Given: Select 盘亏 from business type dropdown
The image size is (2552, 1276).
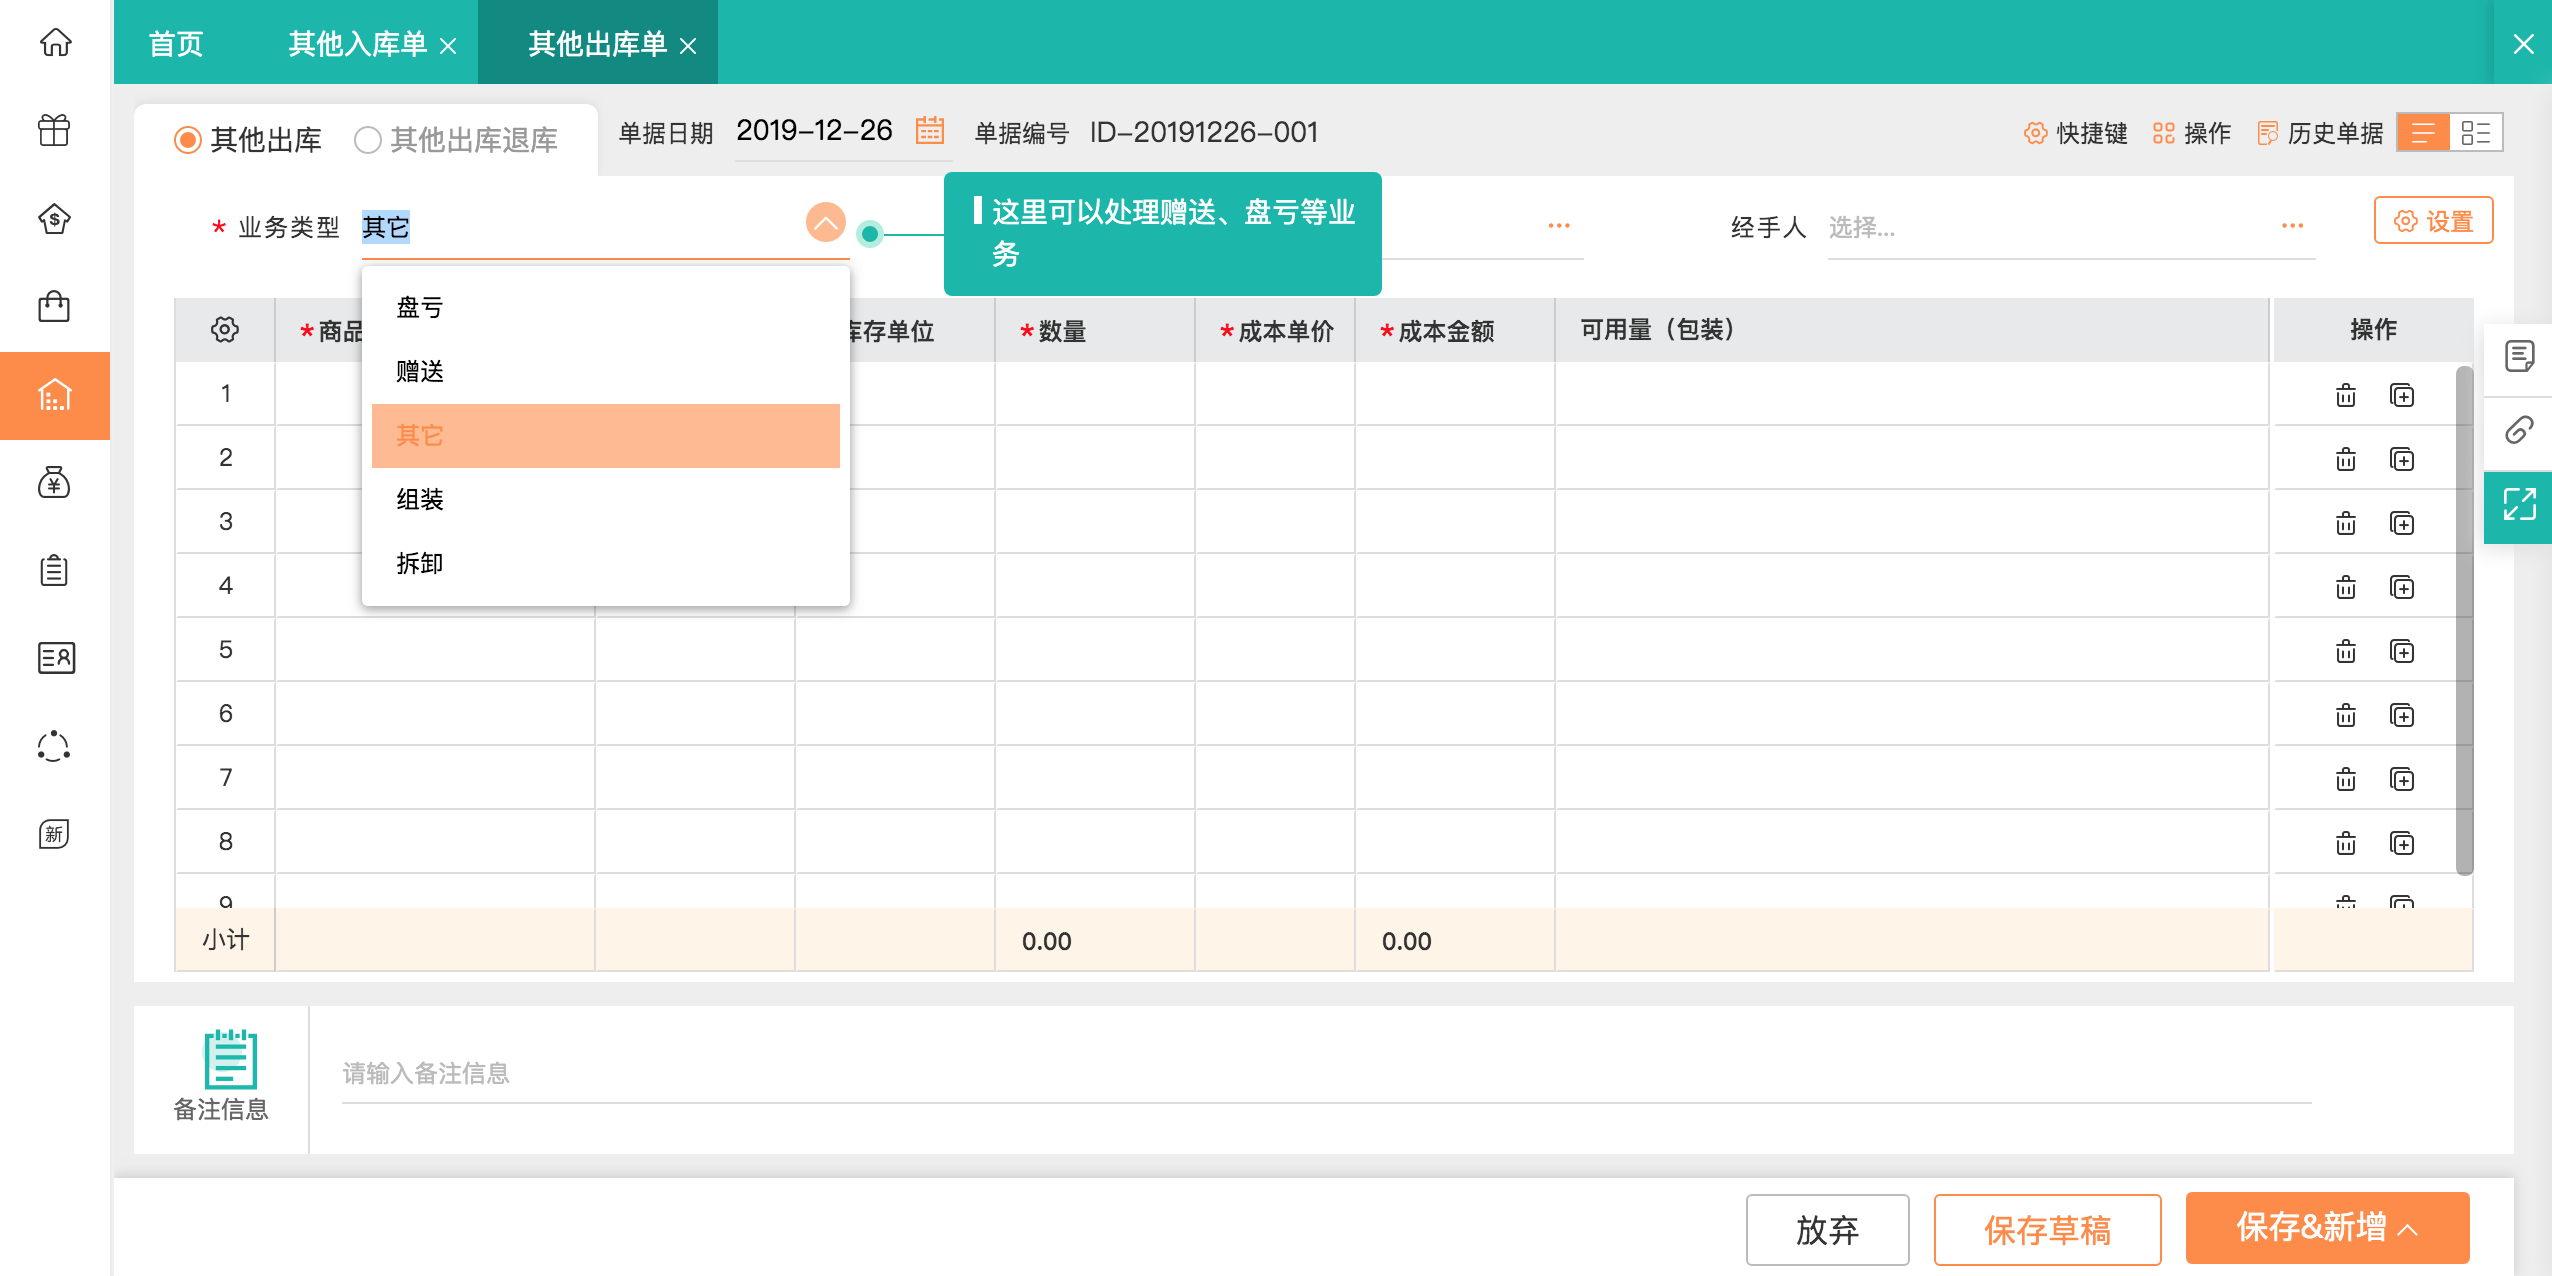Looking at the screenshot, I should click(x=420, y=308).
